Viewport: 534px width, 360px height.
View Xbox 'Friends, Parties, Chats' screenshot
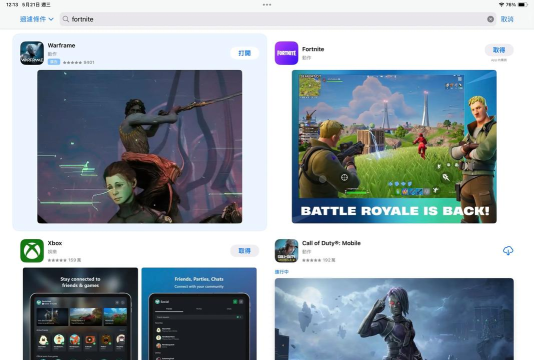click(199, 314)
